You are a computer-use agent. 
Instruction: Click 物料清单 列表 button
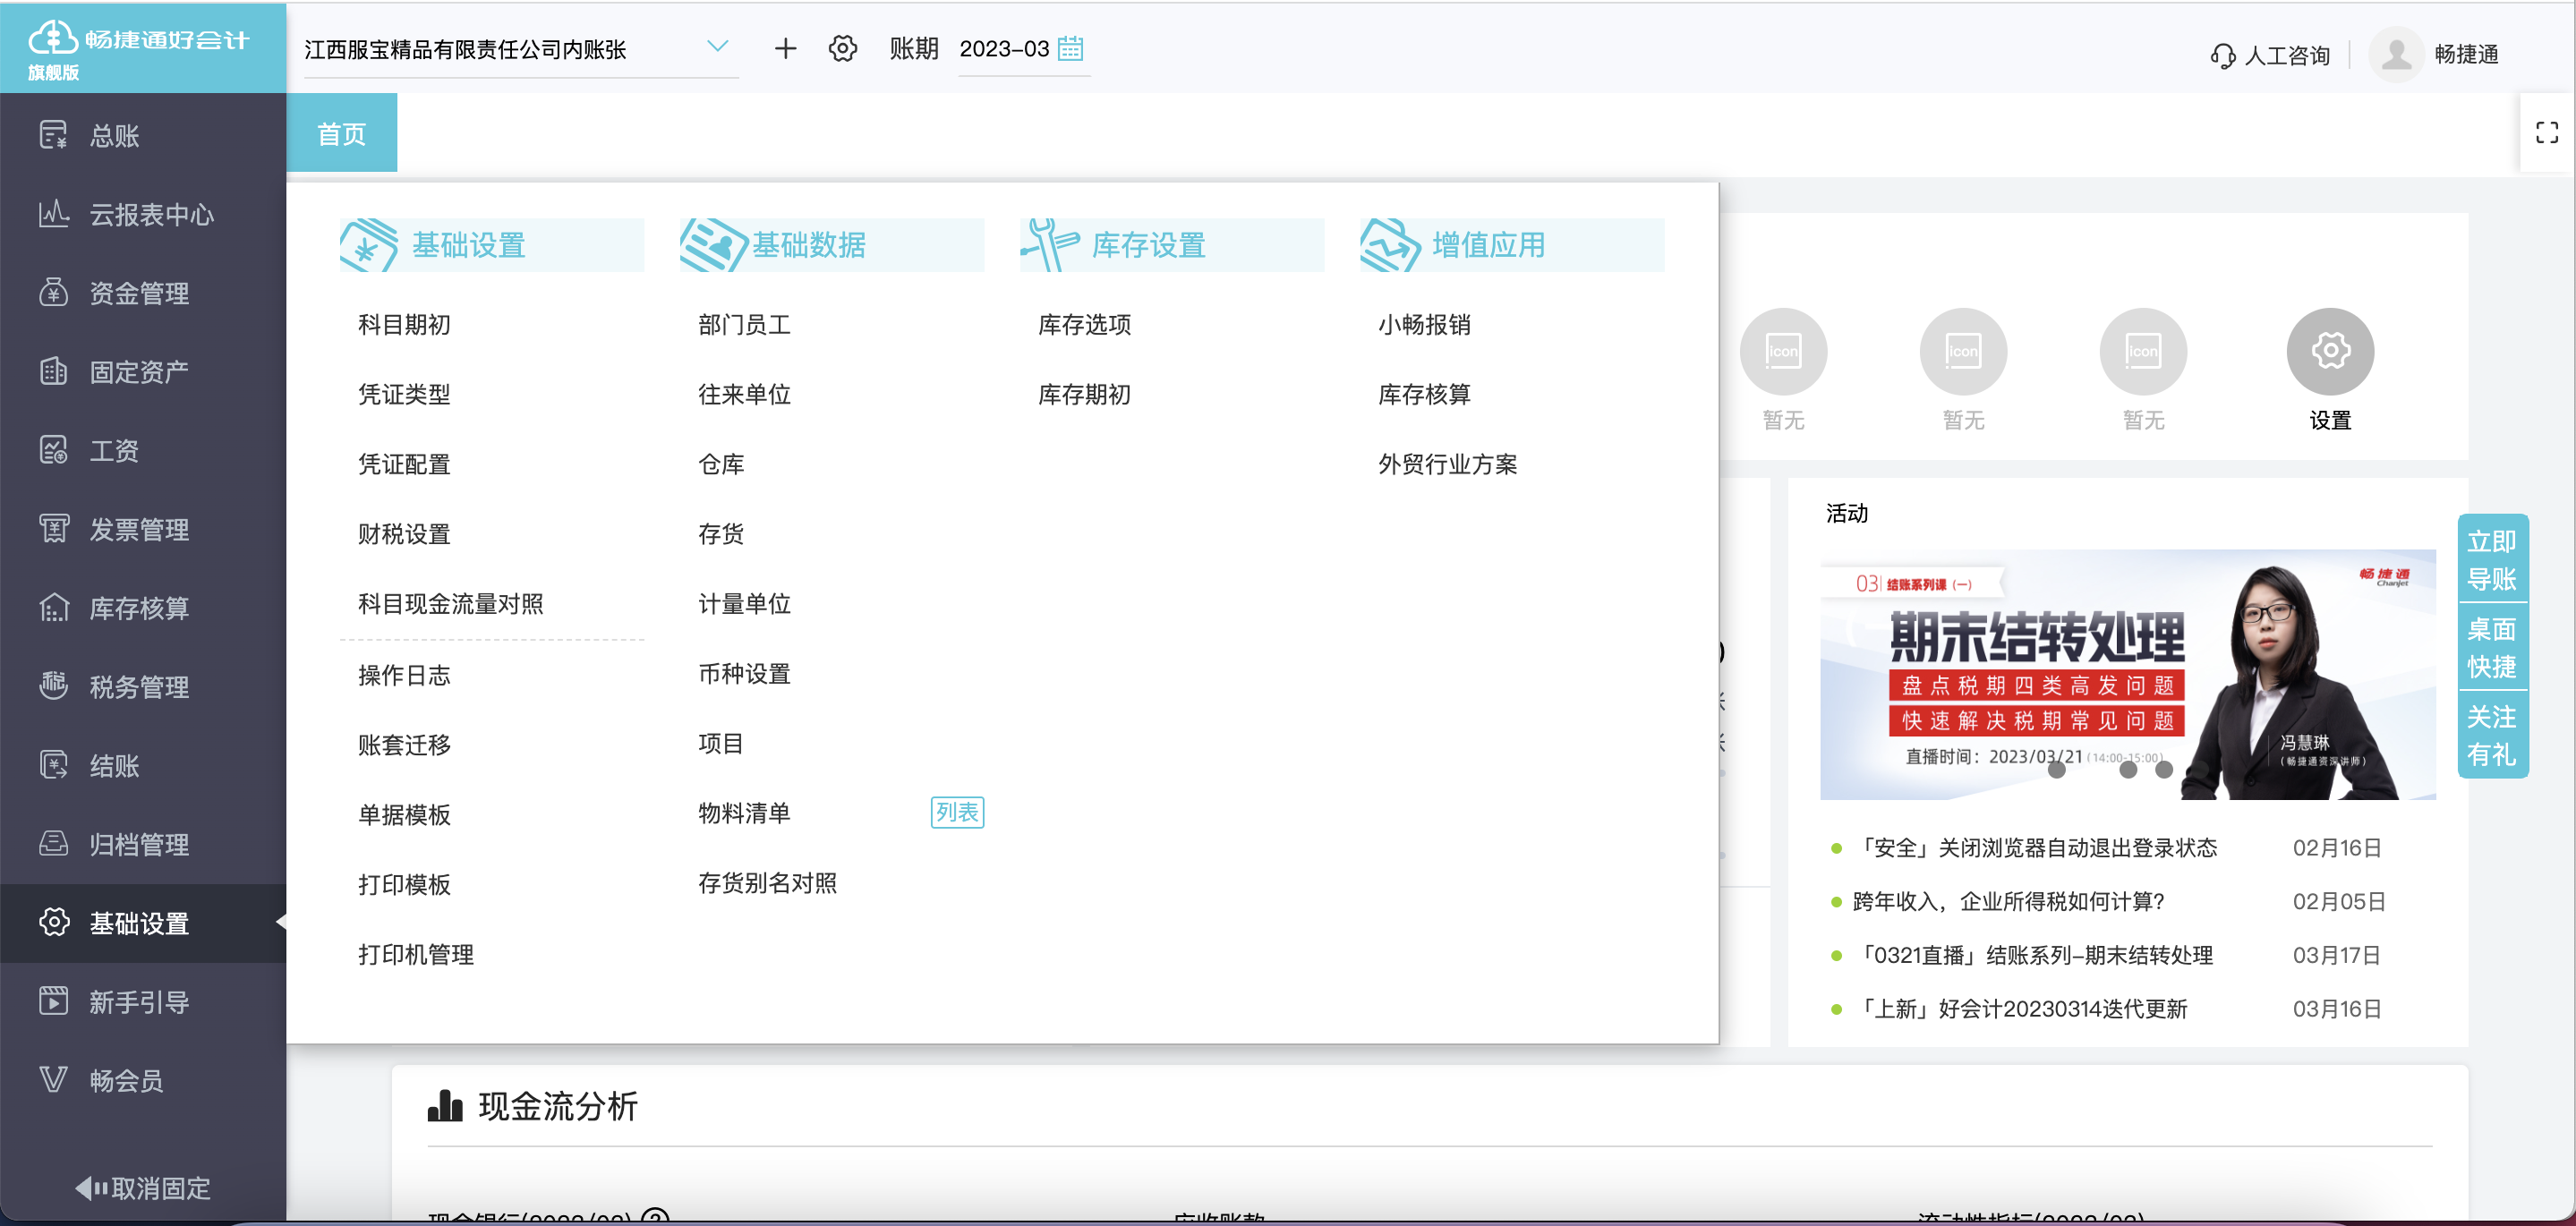(x=956, y=812)
